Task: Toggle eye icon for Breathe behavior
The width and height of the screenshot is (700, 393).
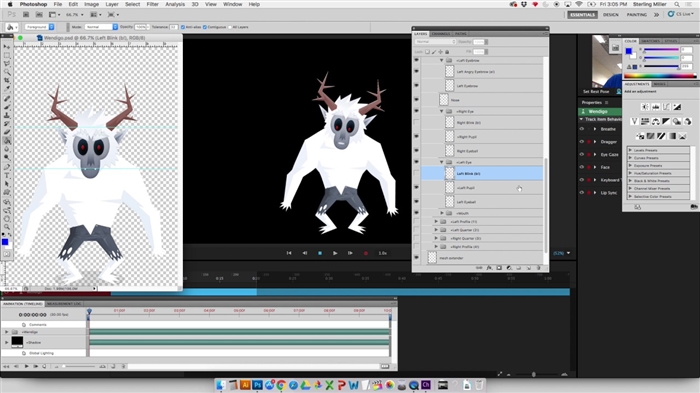Action: tap(582, 129)
